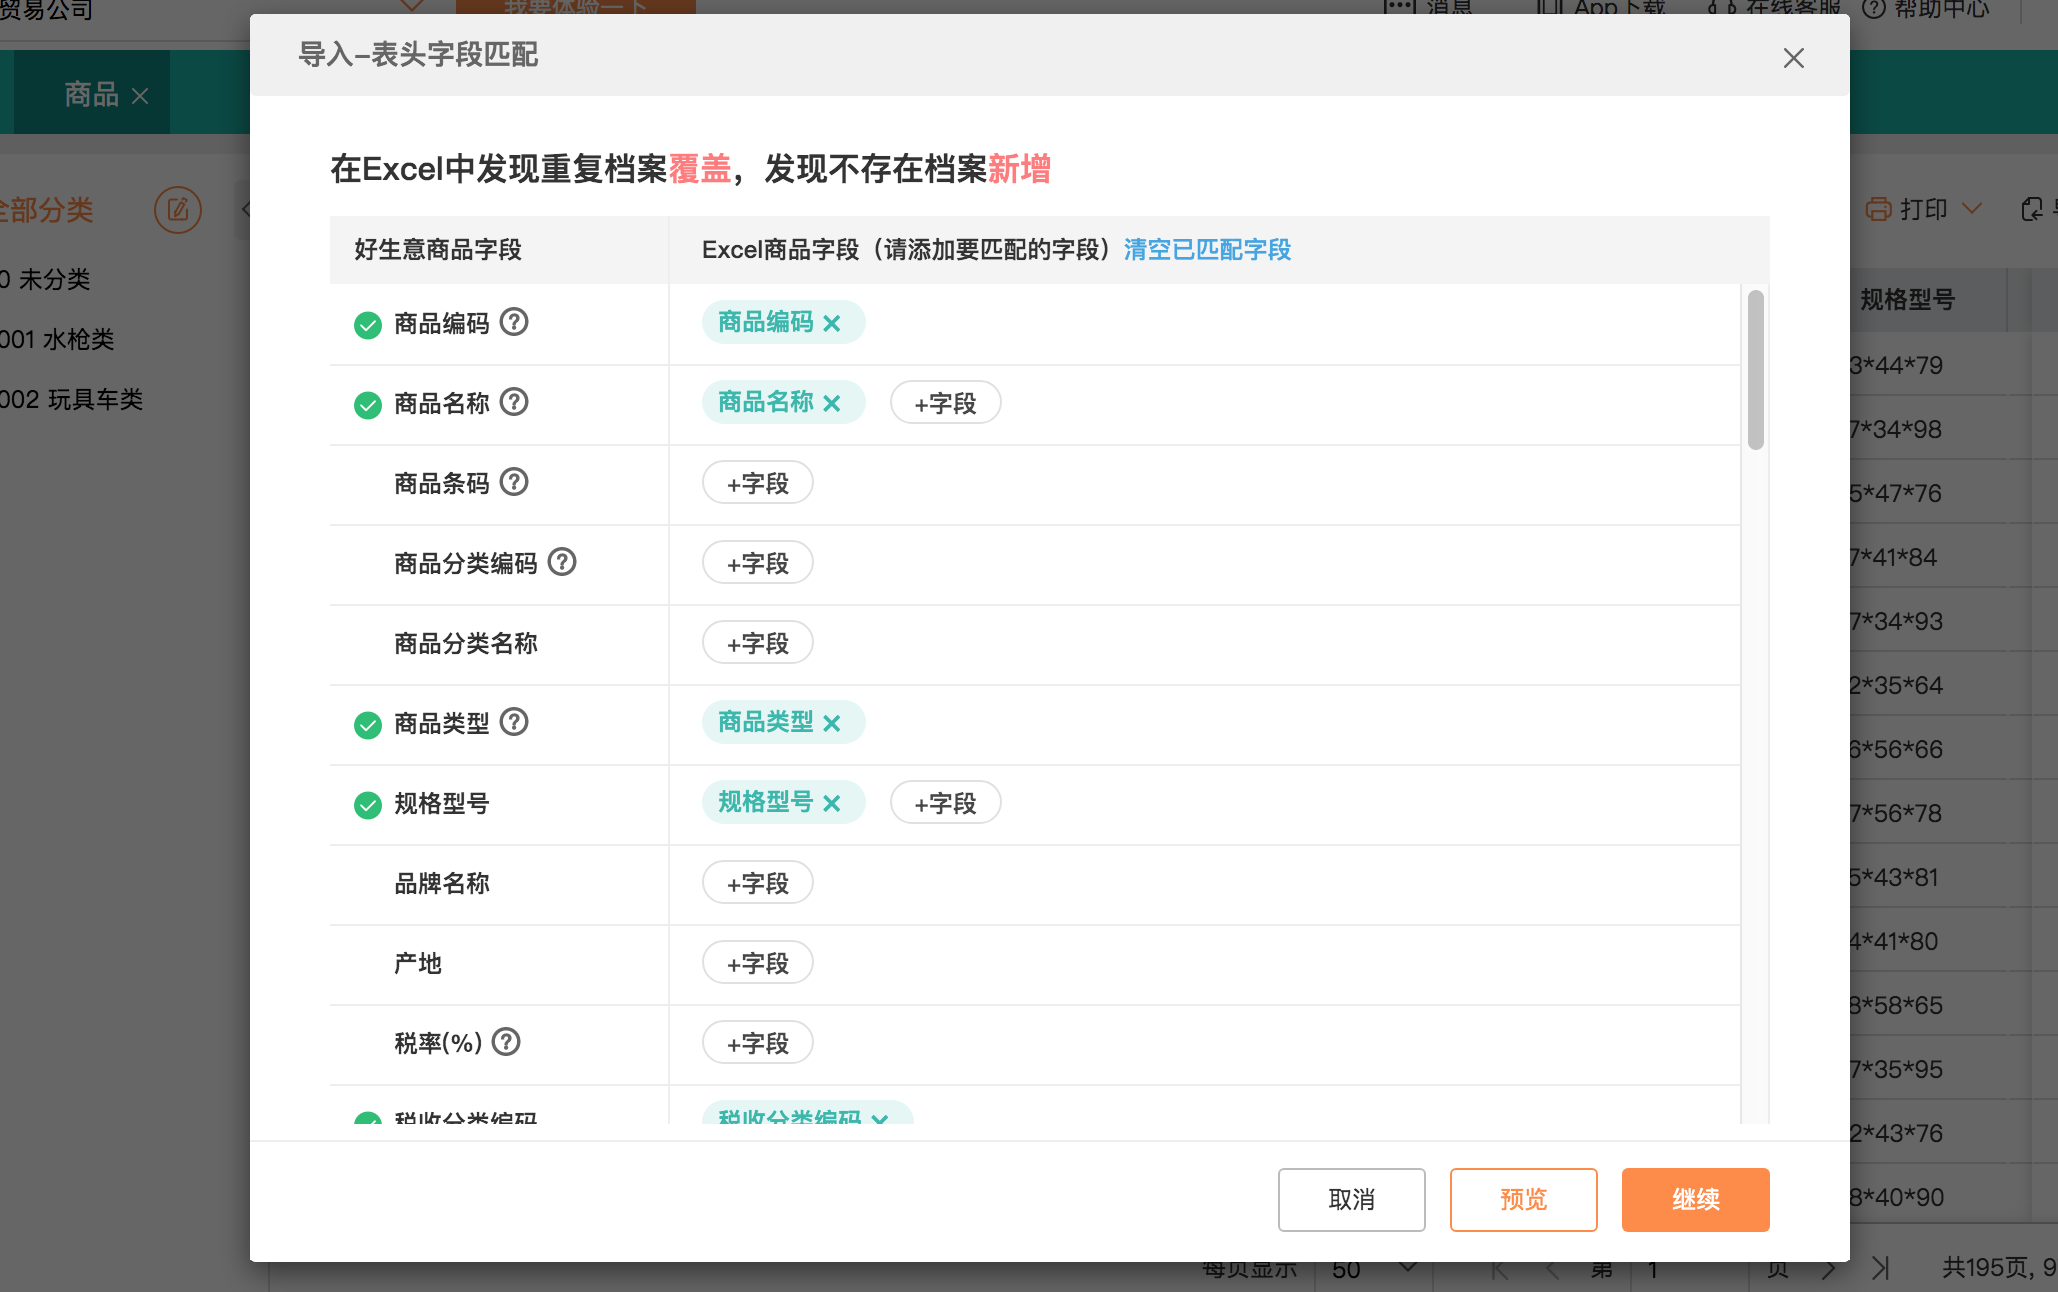Click 预览 button to preview

[1524, 1198]
